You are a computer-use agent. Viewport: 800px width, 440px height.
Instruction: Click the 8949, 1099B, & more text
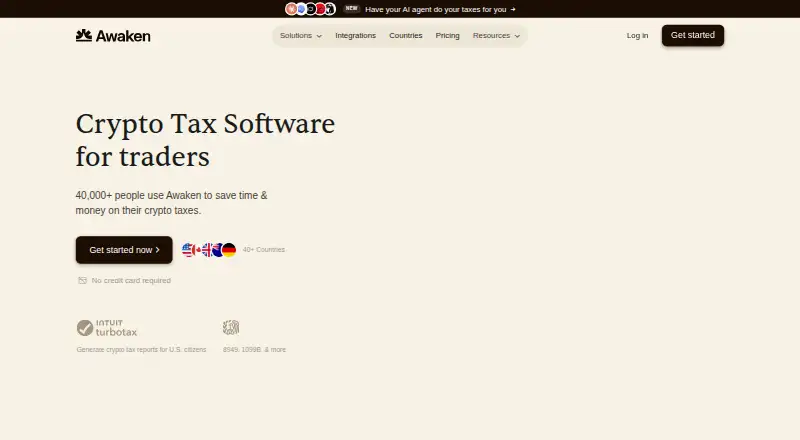click(254, 350)
